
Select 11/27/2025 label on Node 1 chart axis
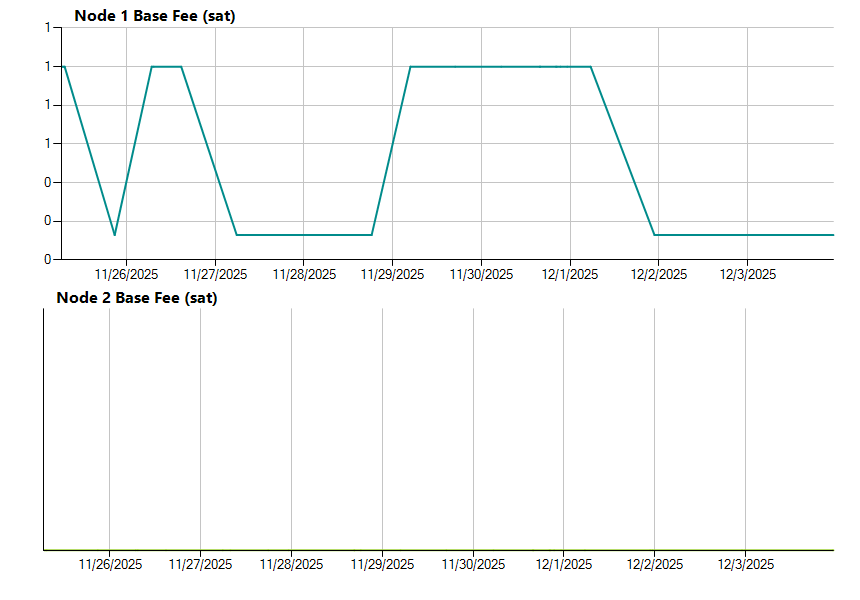pos(215,274)
